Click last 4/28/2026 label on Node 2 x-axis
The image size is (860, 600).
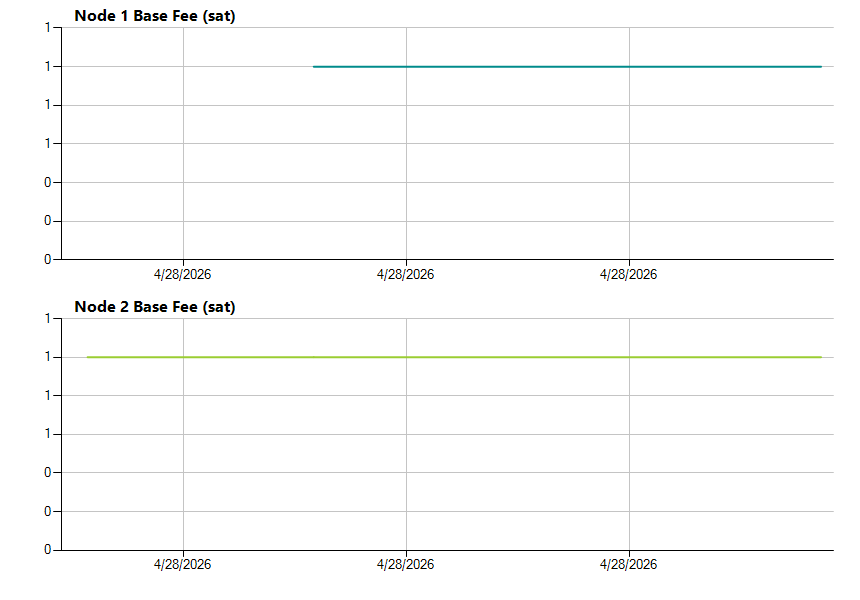629,564
